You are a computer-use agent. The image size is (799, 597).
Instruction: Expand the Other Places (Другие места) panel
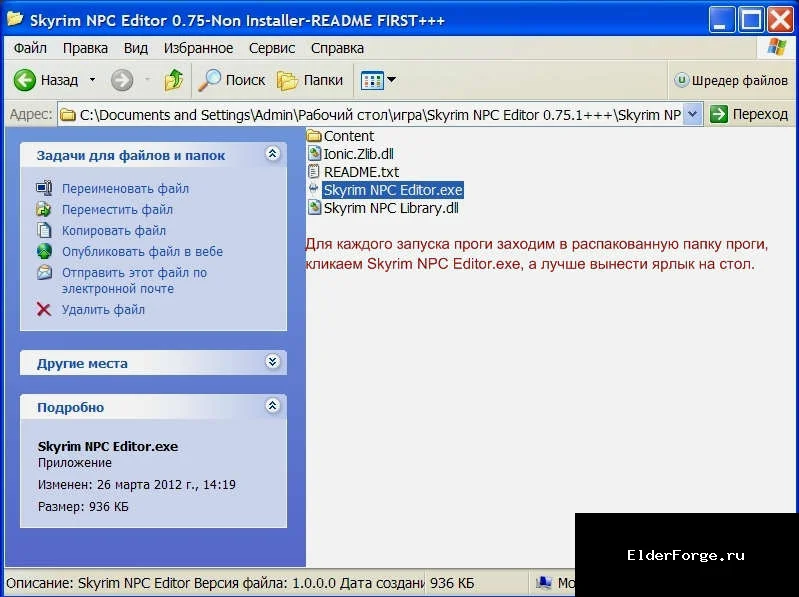[272, 362]
